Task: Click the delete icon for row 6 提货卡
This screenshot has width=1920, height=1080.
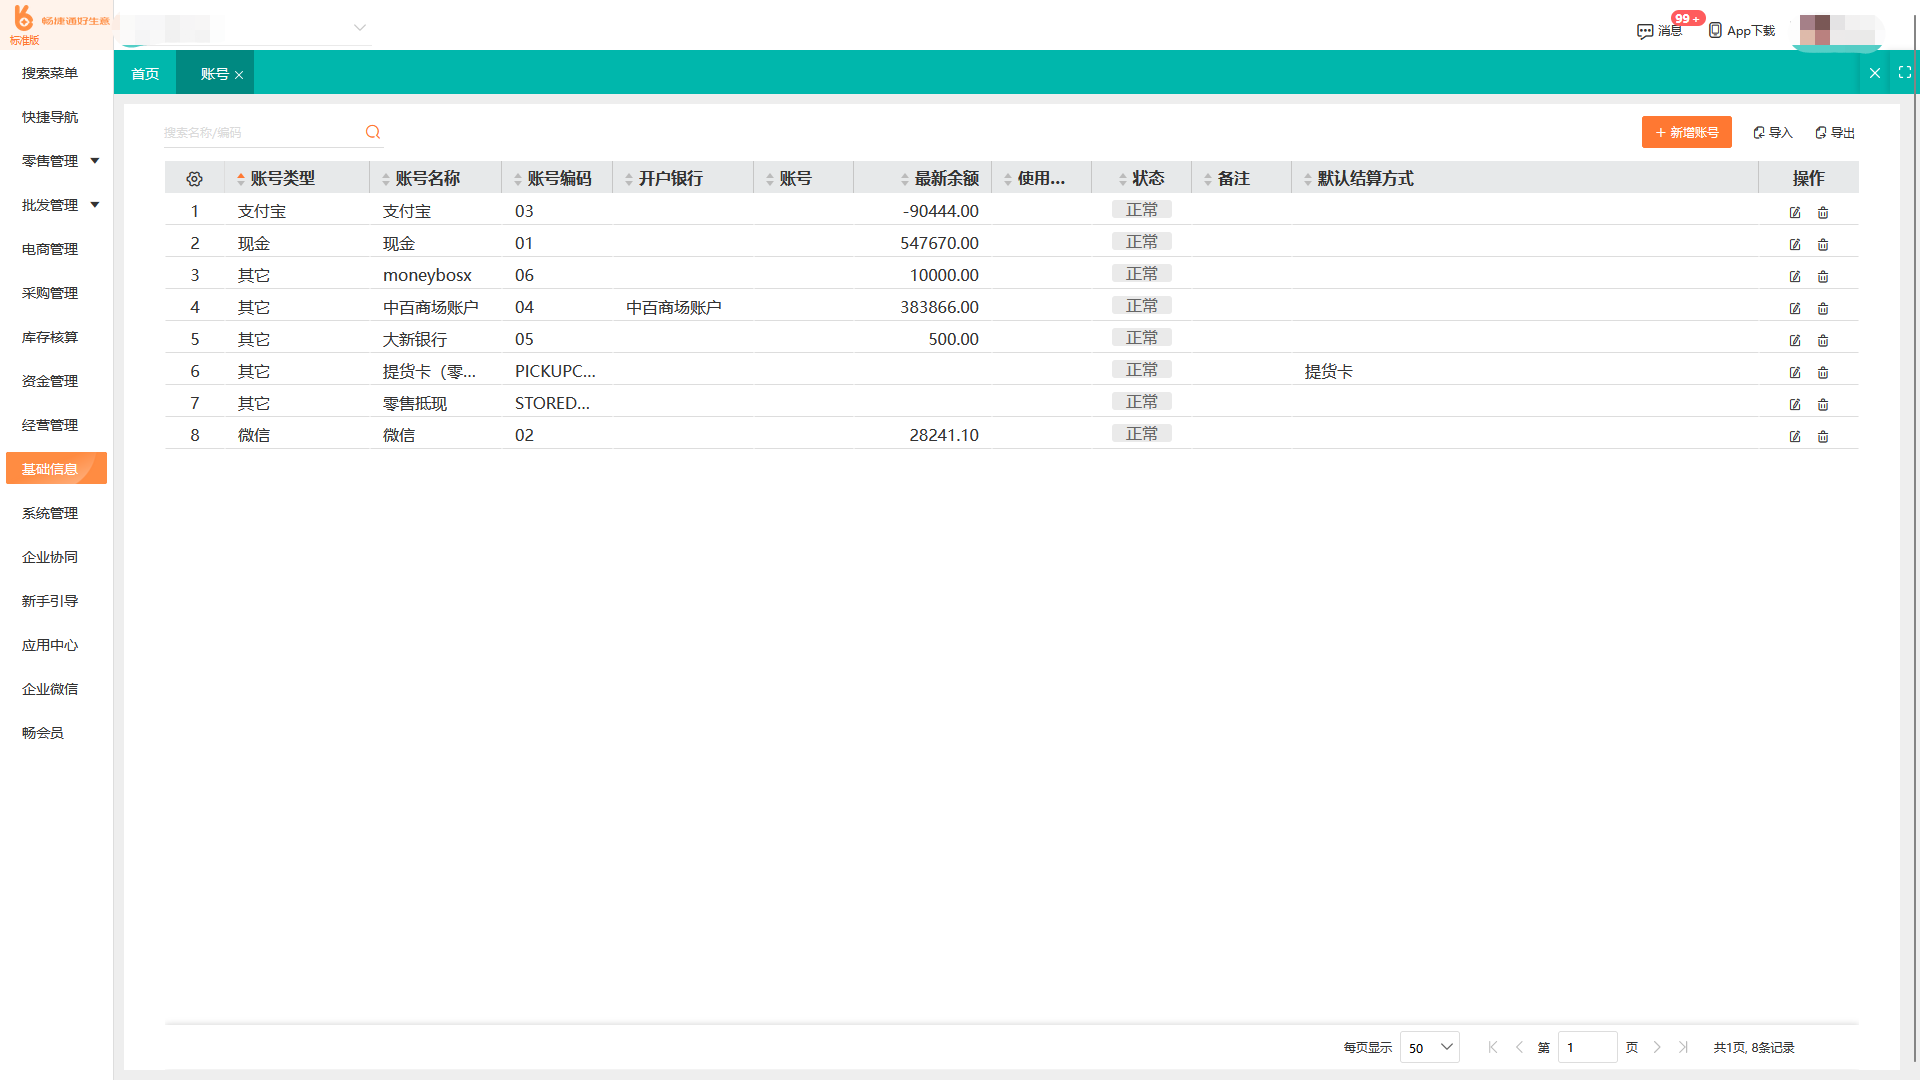Action: coord(1824,371)
